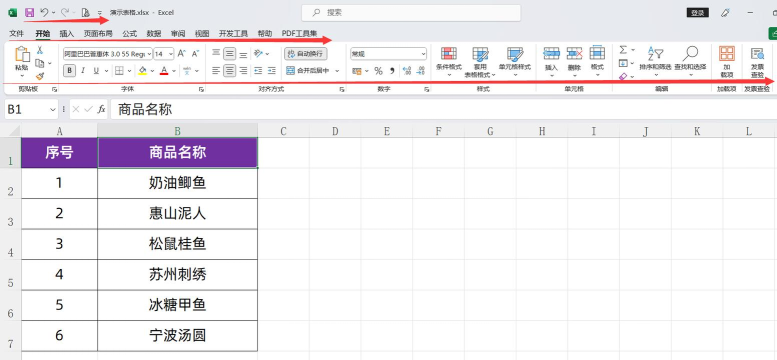Switch to the 数据 tab
Viewport: 777px width, 360px height.
(154, 34)
